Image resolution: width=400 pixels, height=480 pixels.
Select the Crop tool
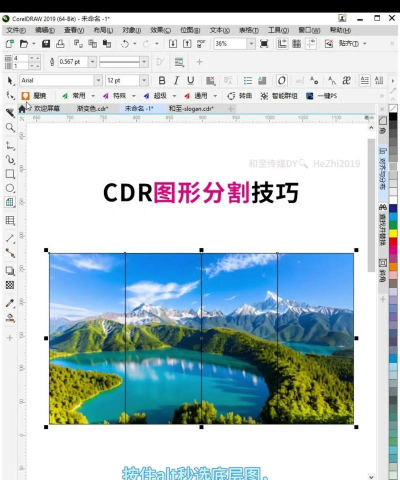tap(10, 113)
